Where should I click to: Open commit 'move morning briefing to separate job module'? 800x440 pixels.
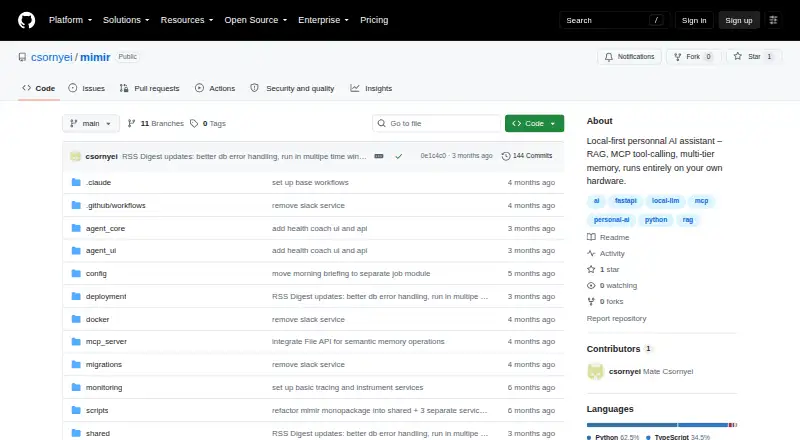[351, 274]
